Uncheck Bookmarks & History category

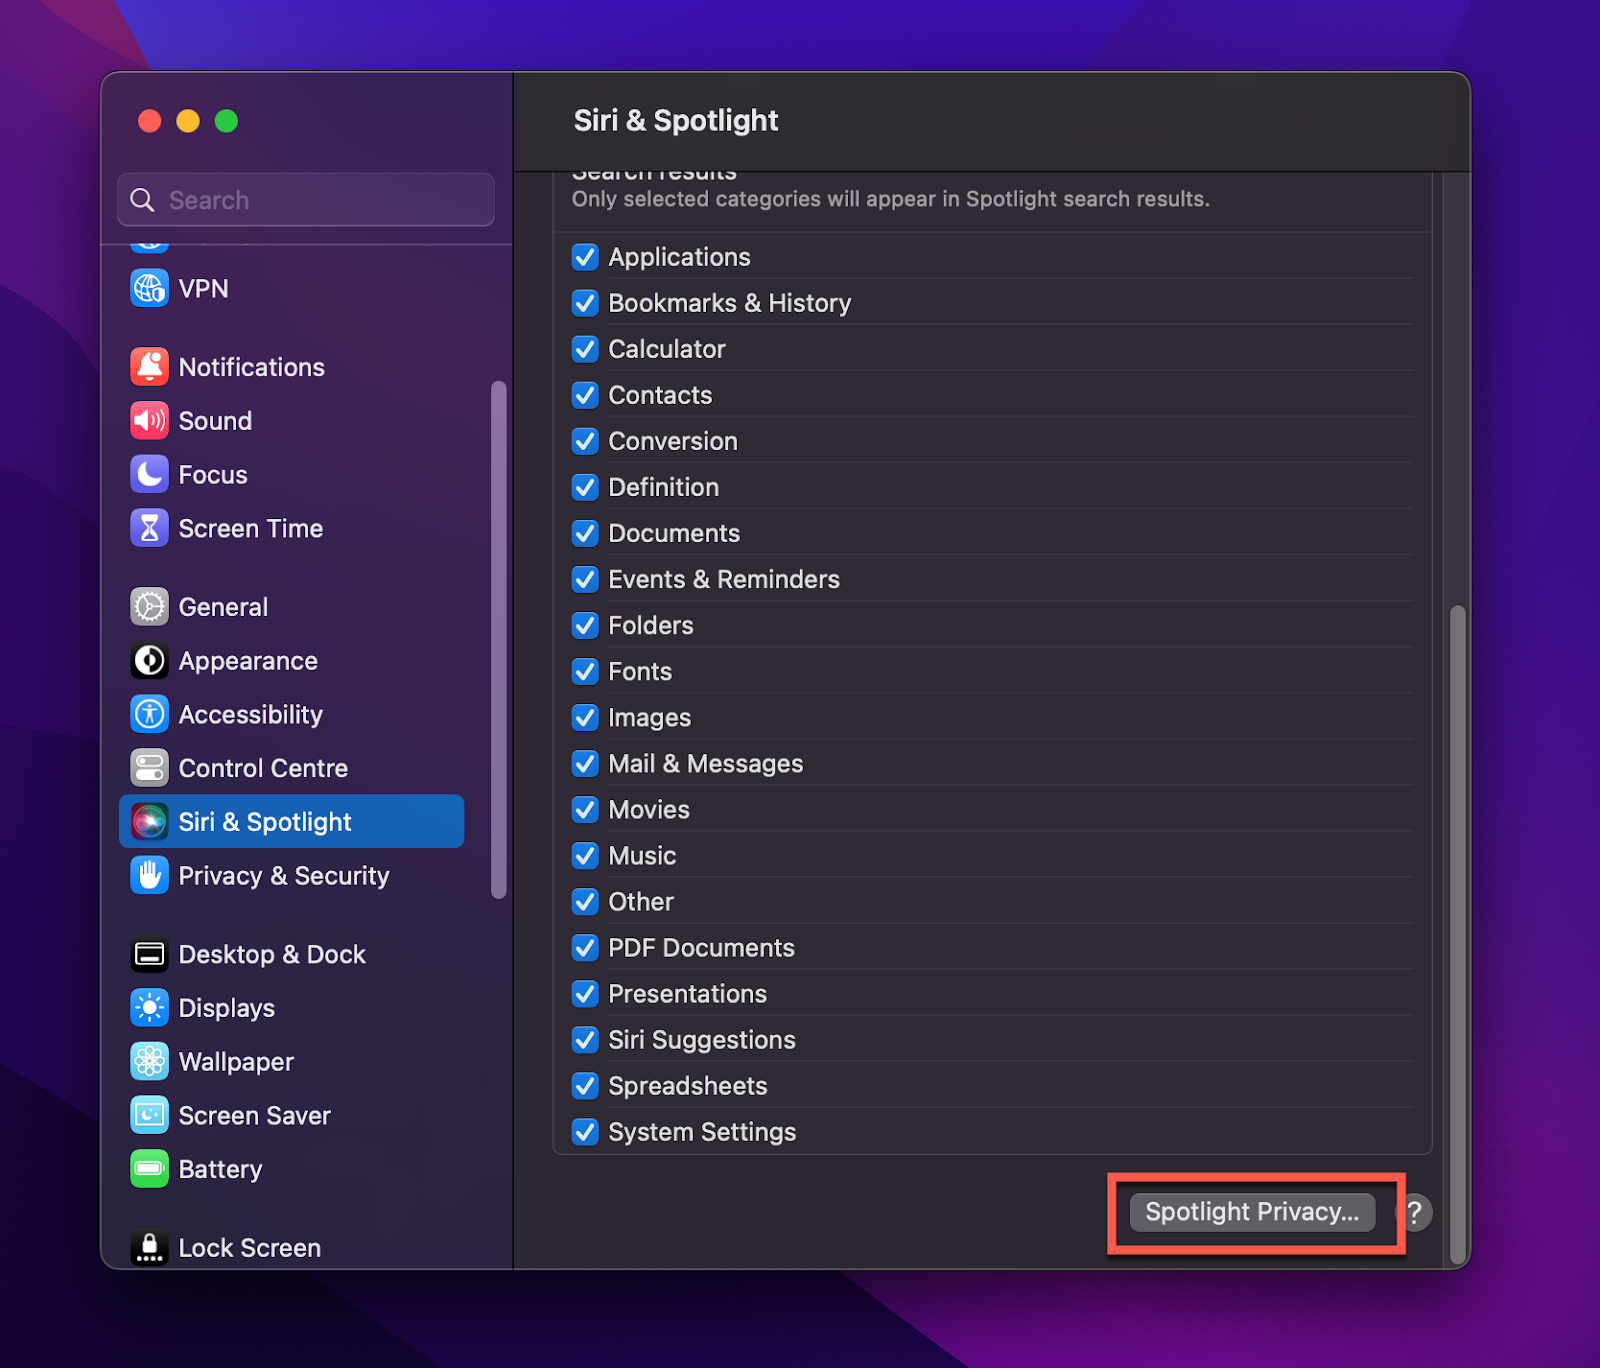click(x=585, y=303)
